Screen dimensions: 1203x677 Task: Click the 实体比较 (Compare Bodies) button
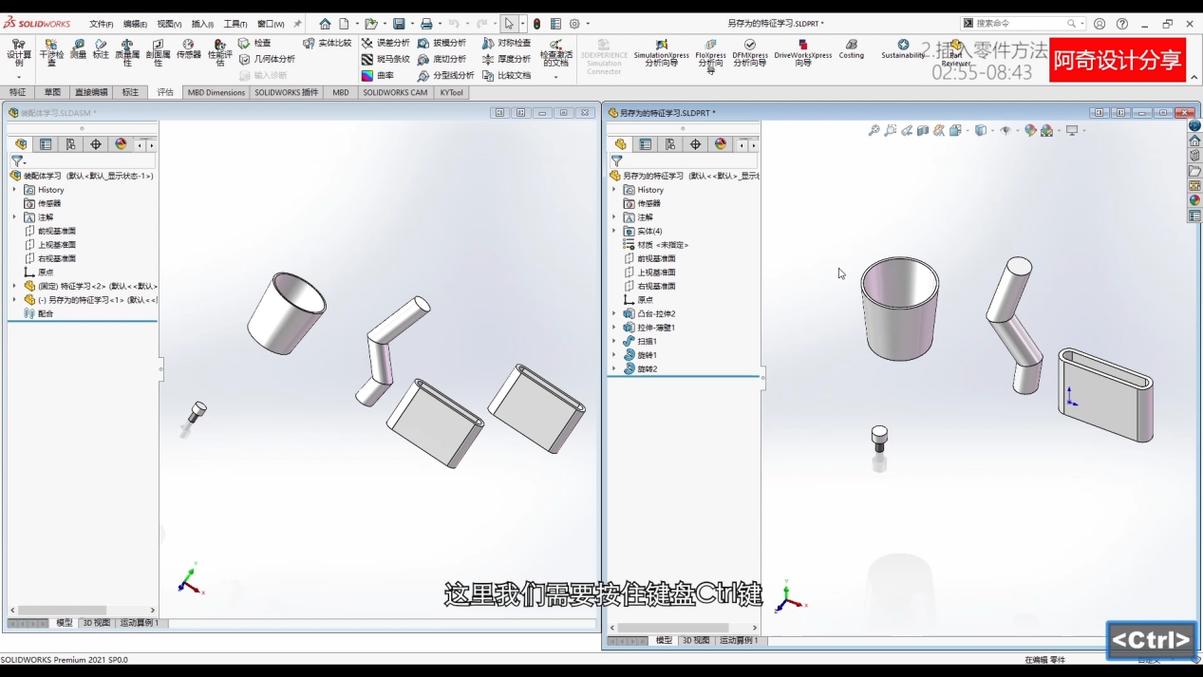tap(328, 43)
